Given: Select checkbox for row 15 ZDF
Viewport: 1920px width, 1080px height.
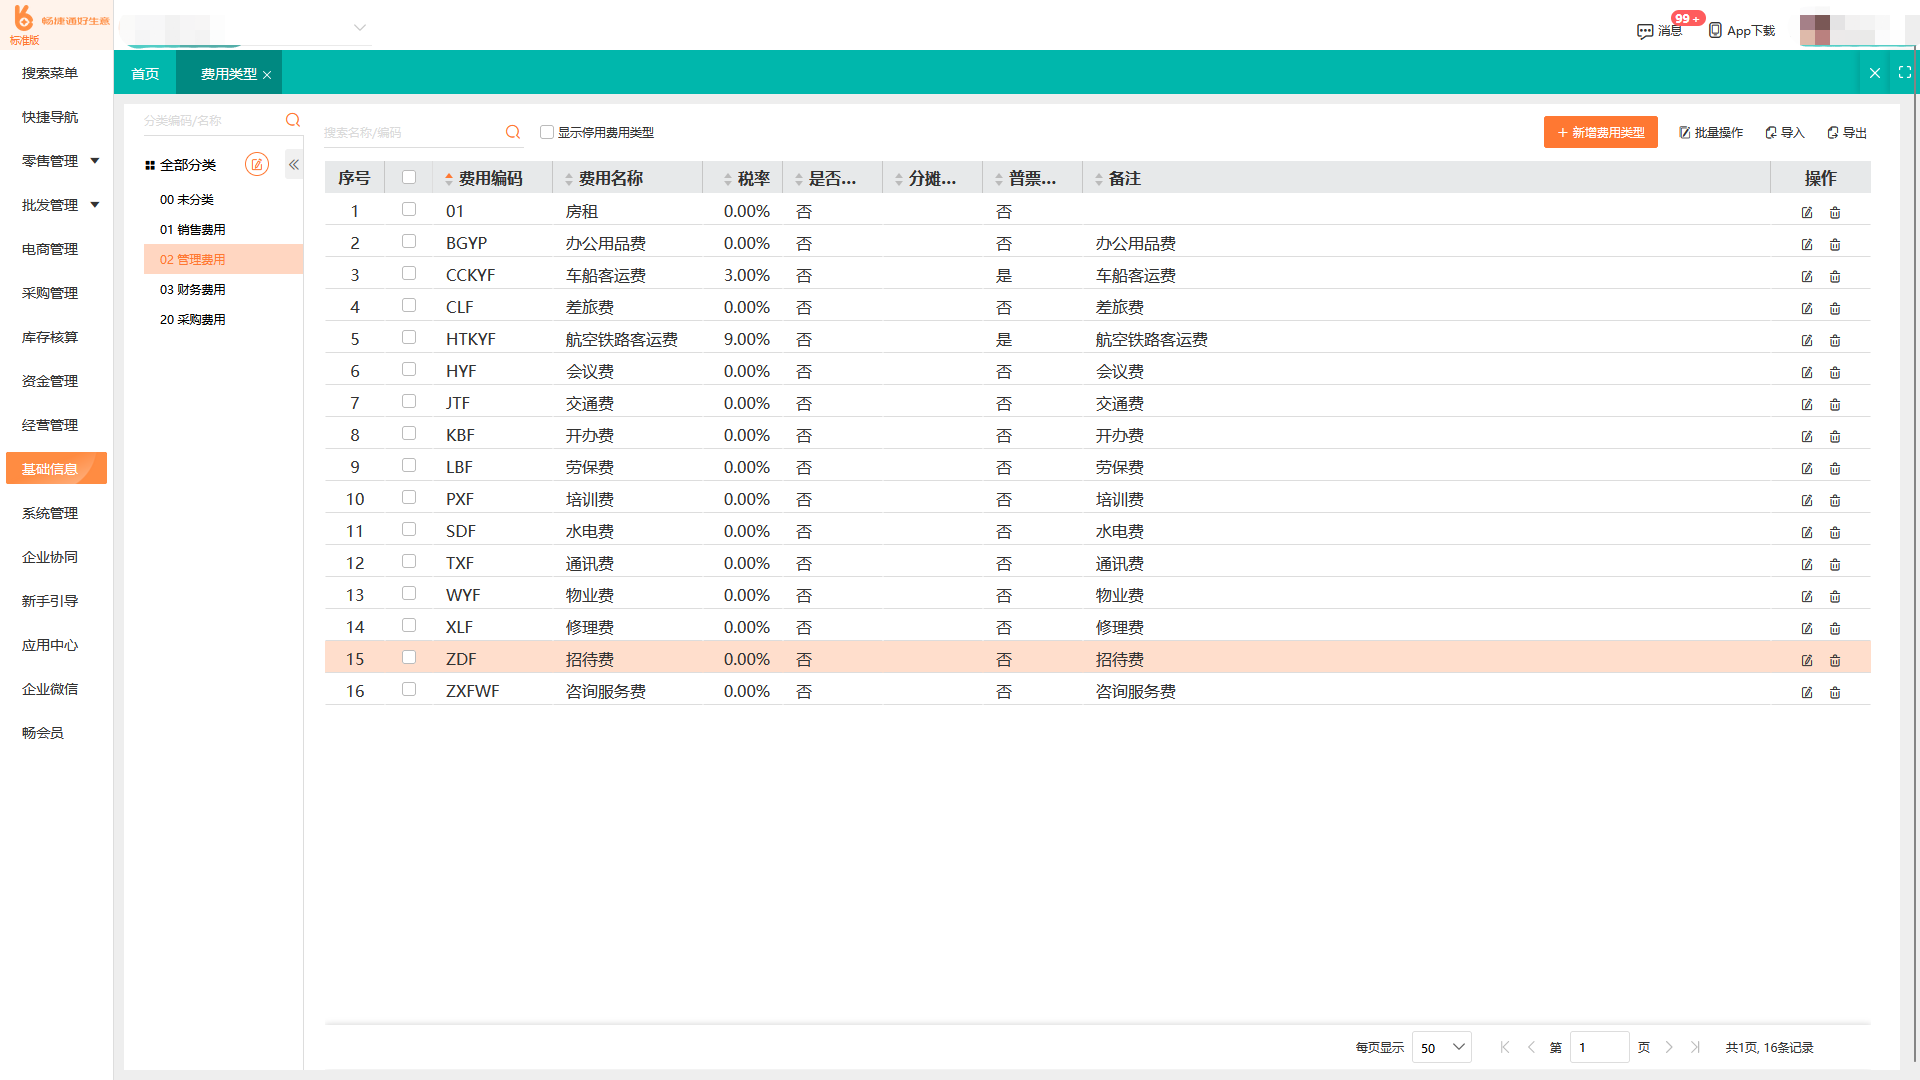Looking at the screenshot, I should (409, 658).
